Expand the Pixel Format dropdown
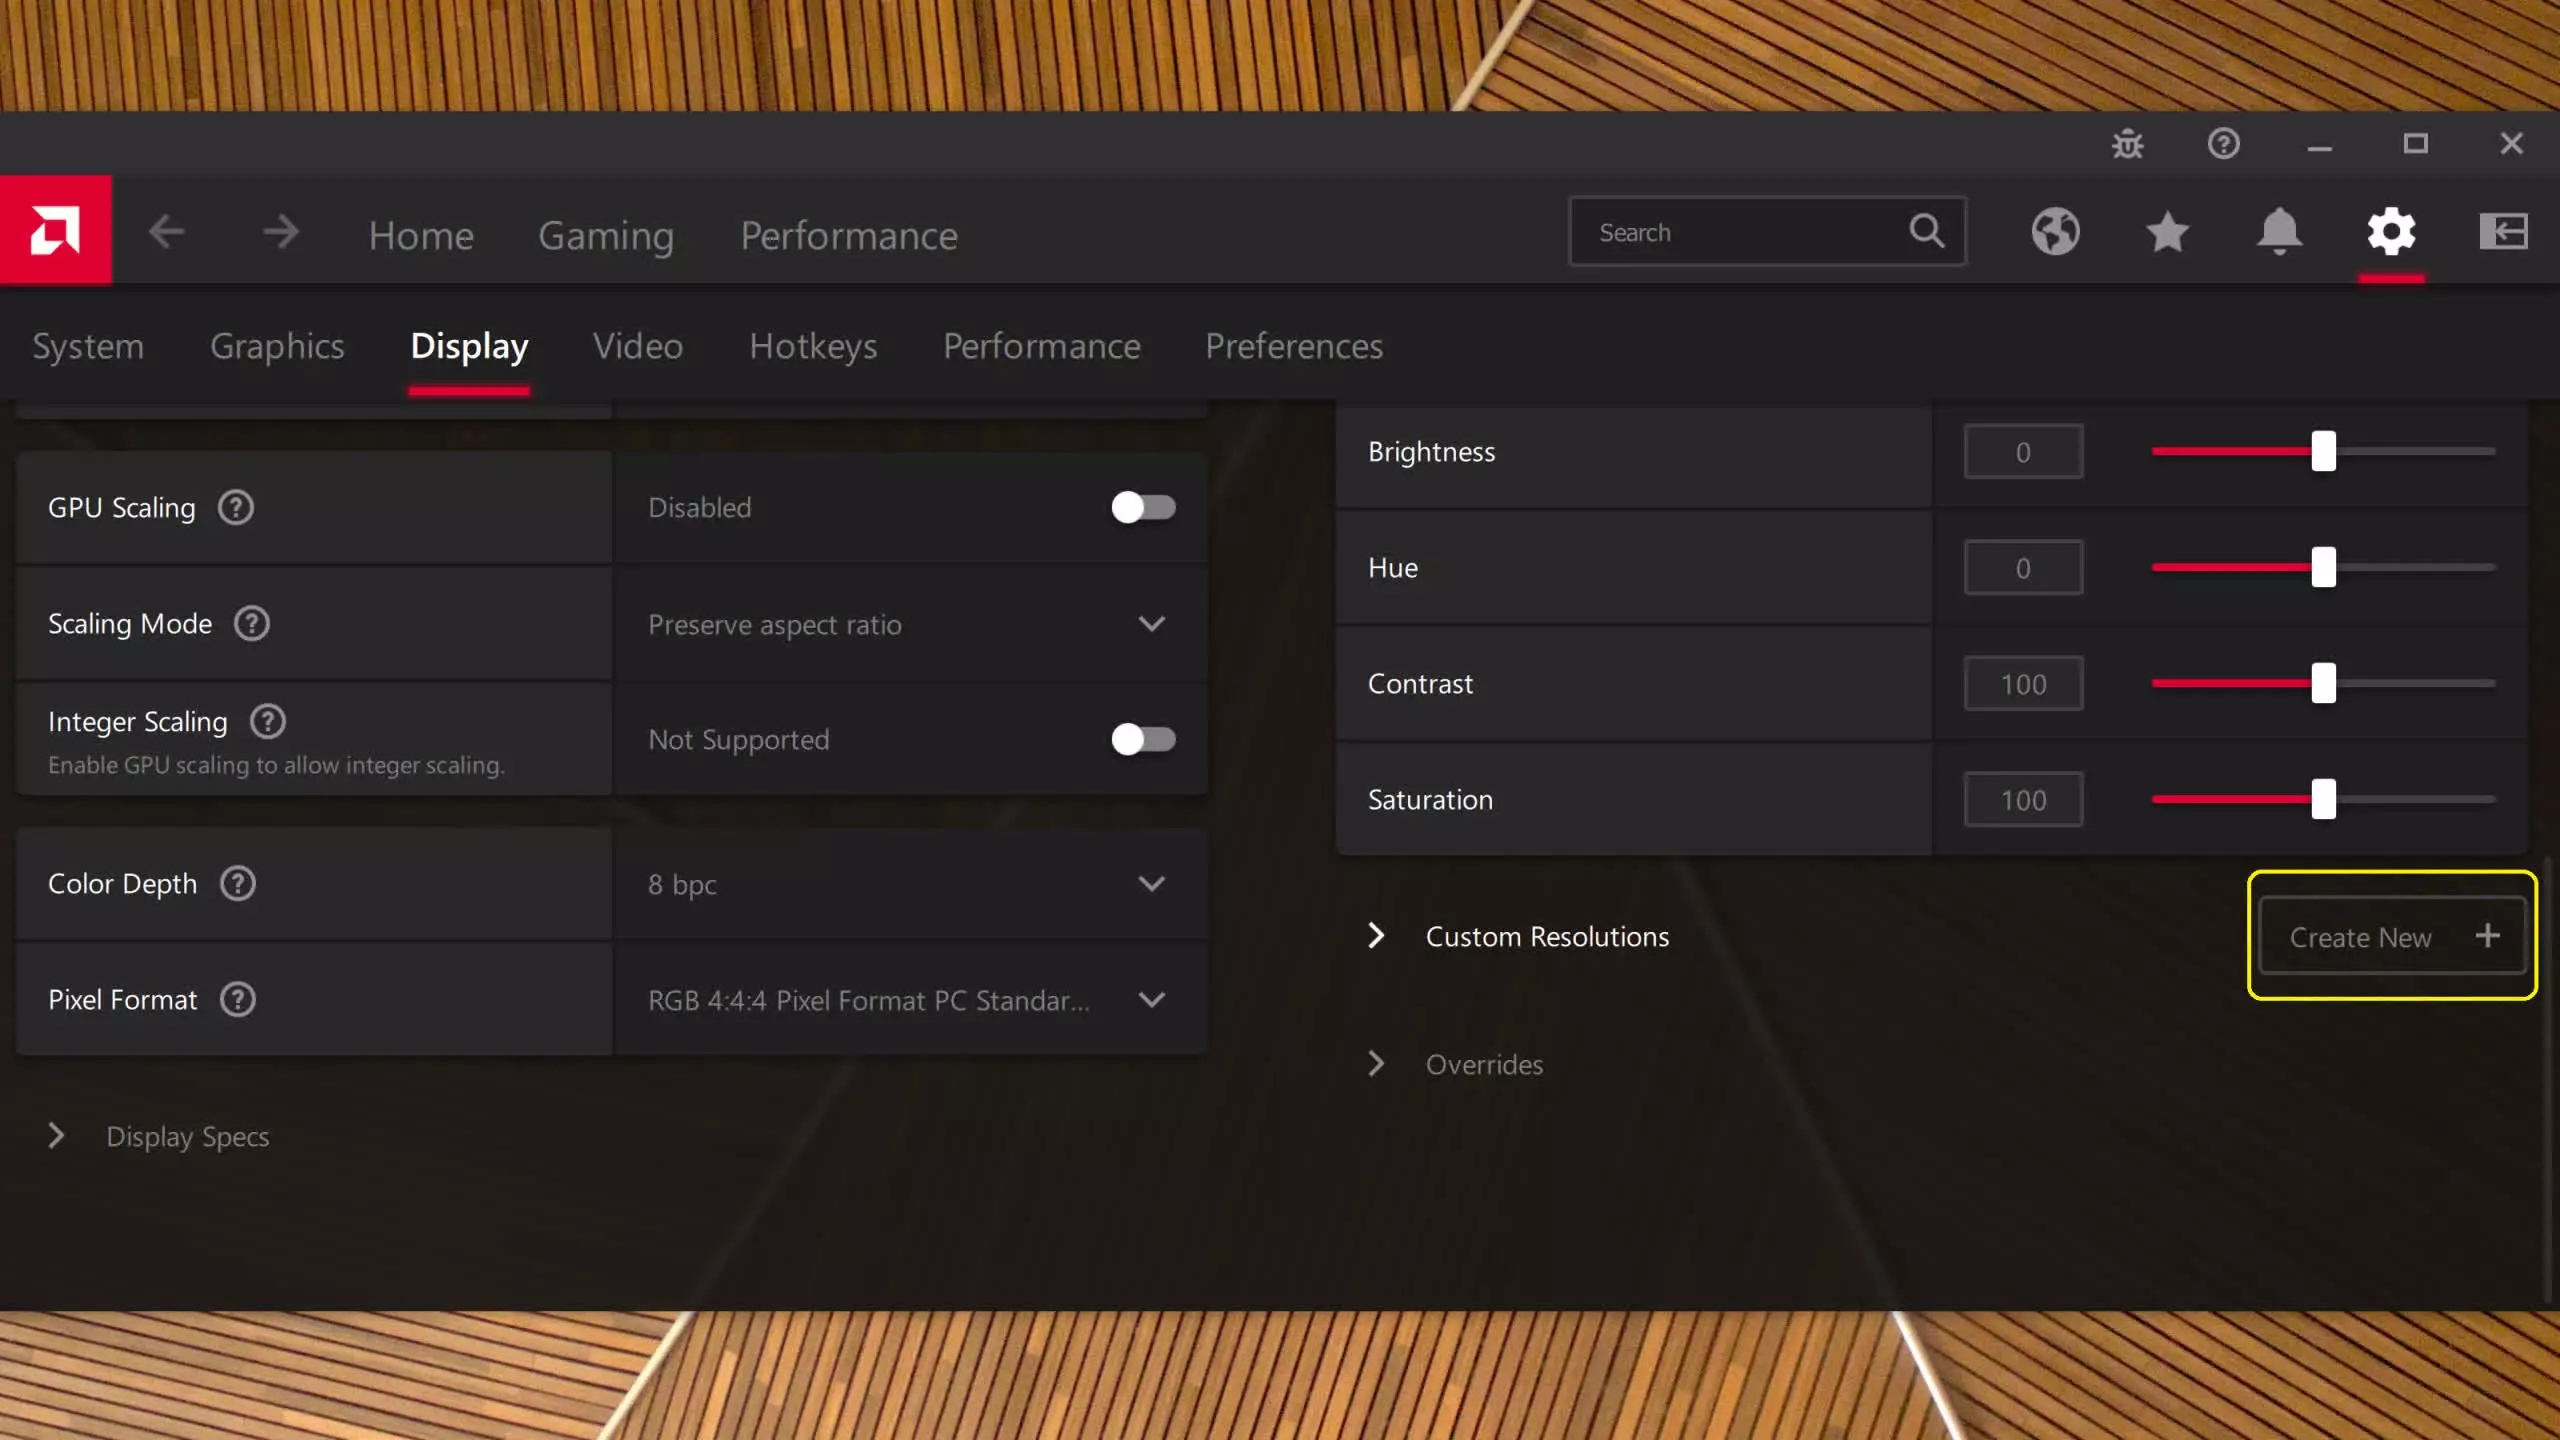The image size is (2560, 1440). [1152, 1000]
